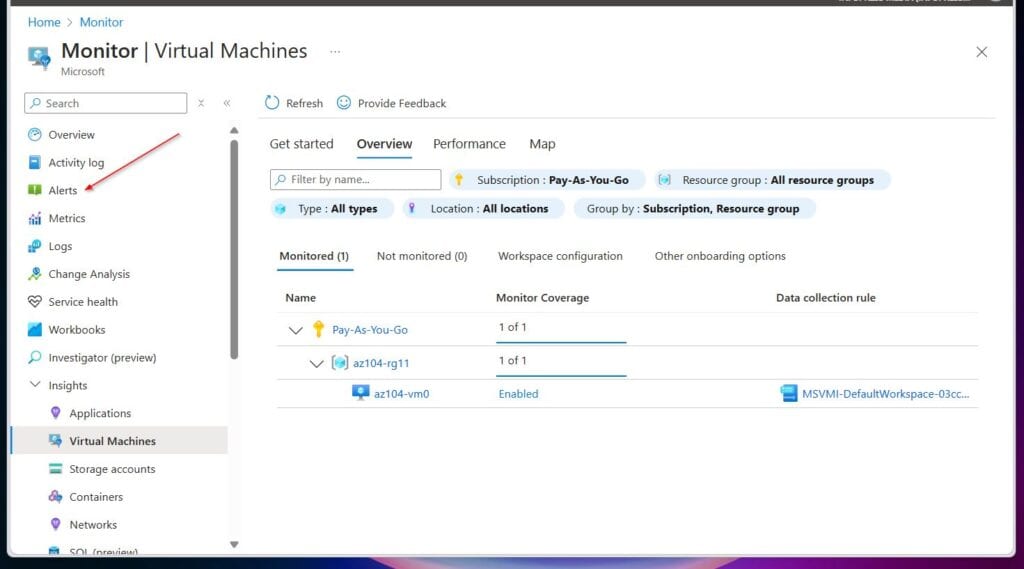The height and width of the screenshot is (569, 1024).
Task: Click the Pay-As-You-Go subscription key icon
Action: [318, 329]
